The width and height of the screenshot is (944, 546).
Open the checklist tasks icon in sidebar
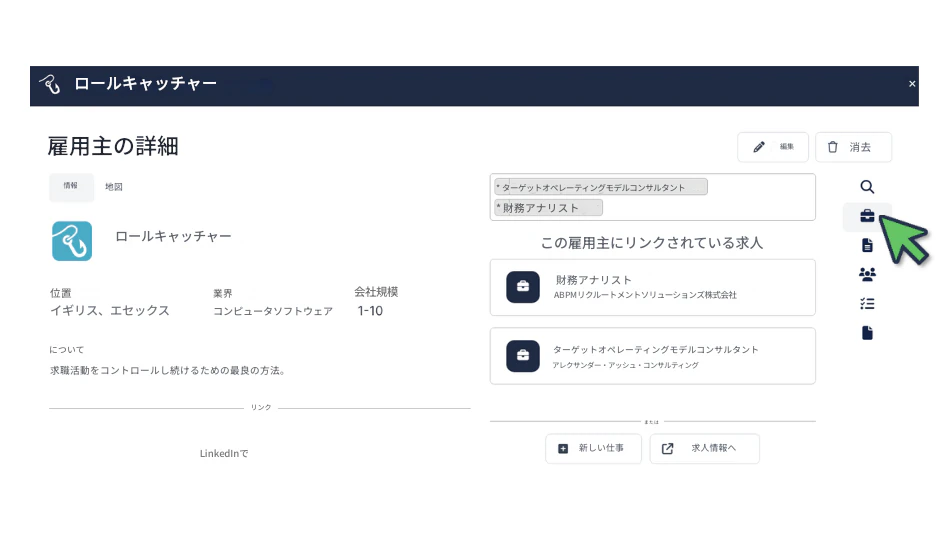(867, 303)
